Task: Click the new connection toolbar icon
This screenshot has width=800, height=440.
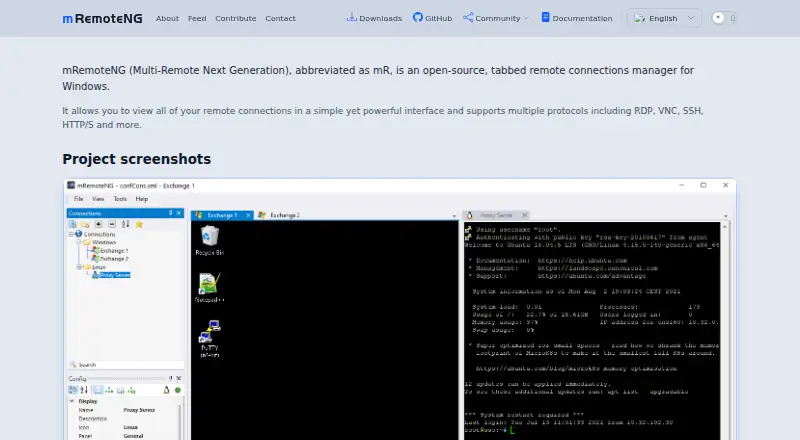Action: click(72, 224)
